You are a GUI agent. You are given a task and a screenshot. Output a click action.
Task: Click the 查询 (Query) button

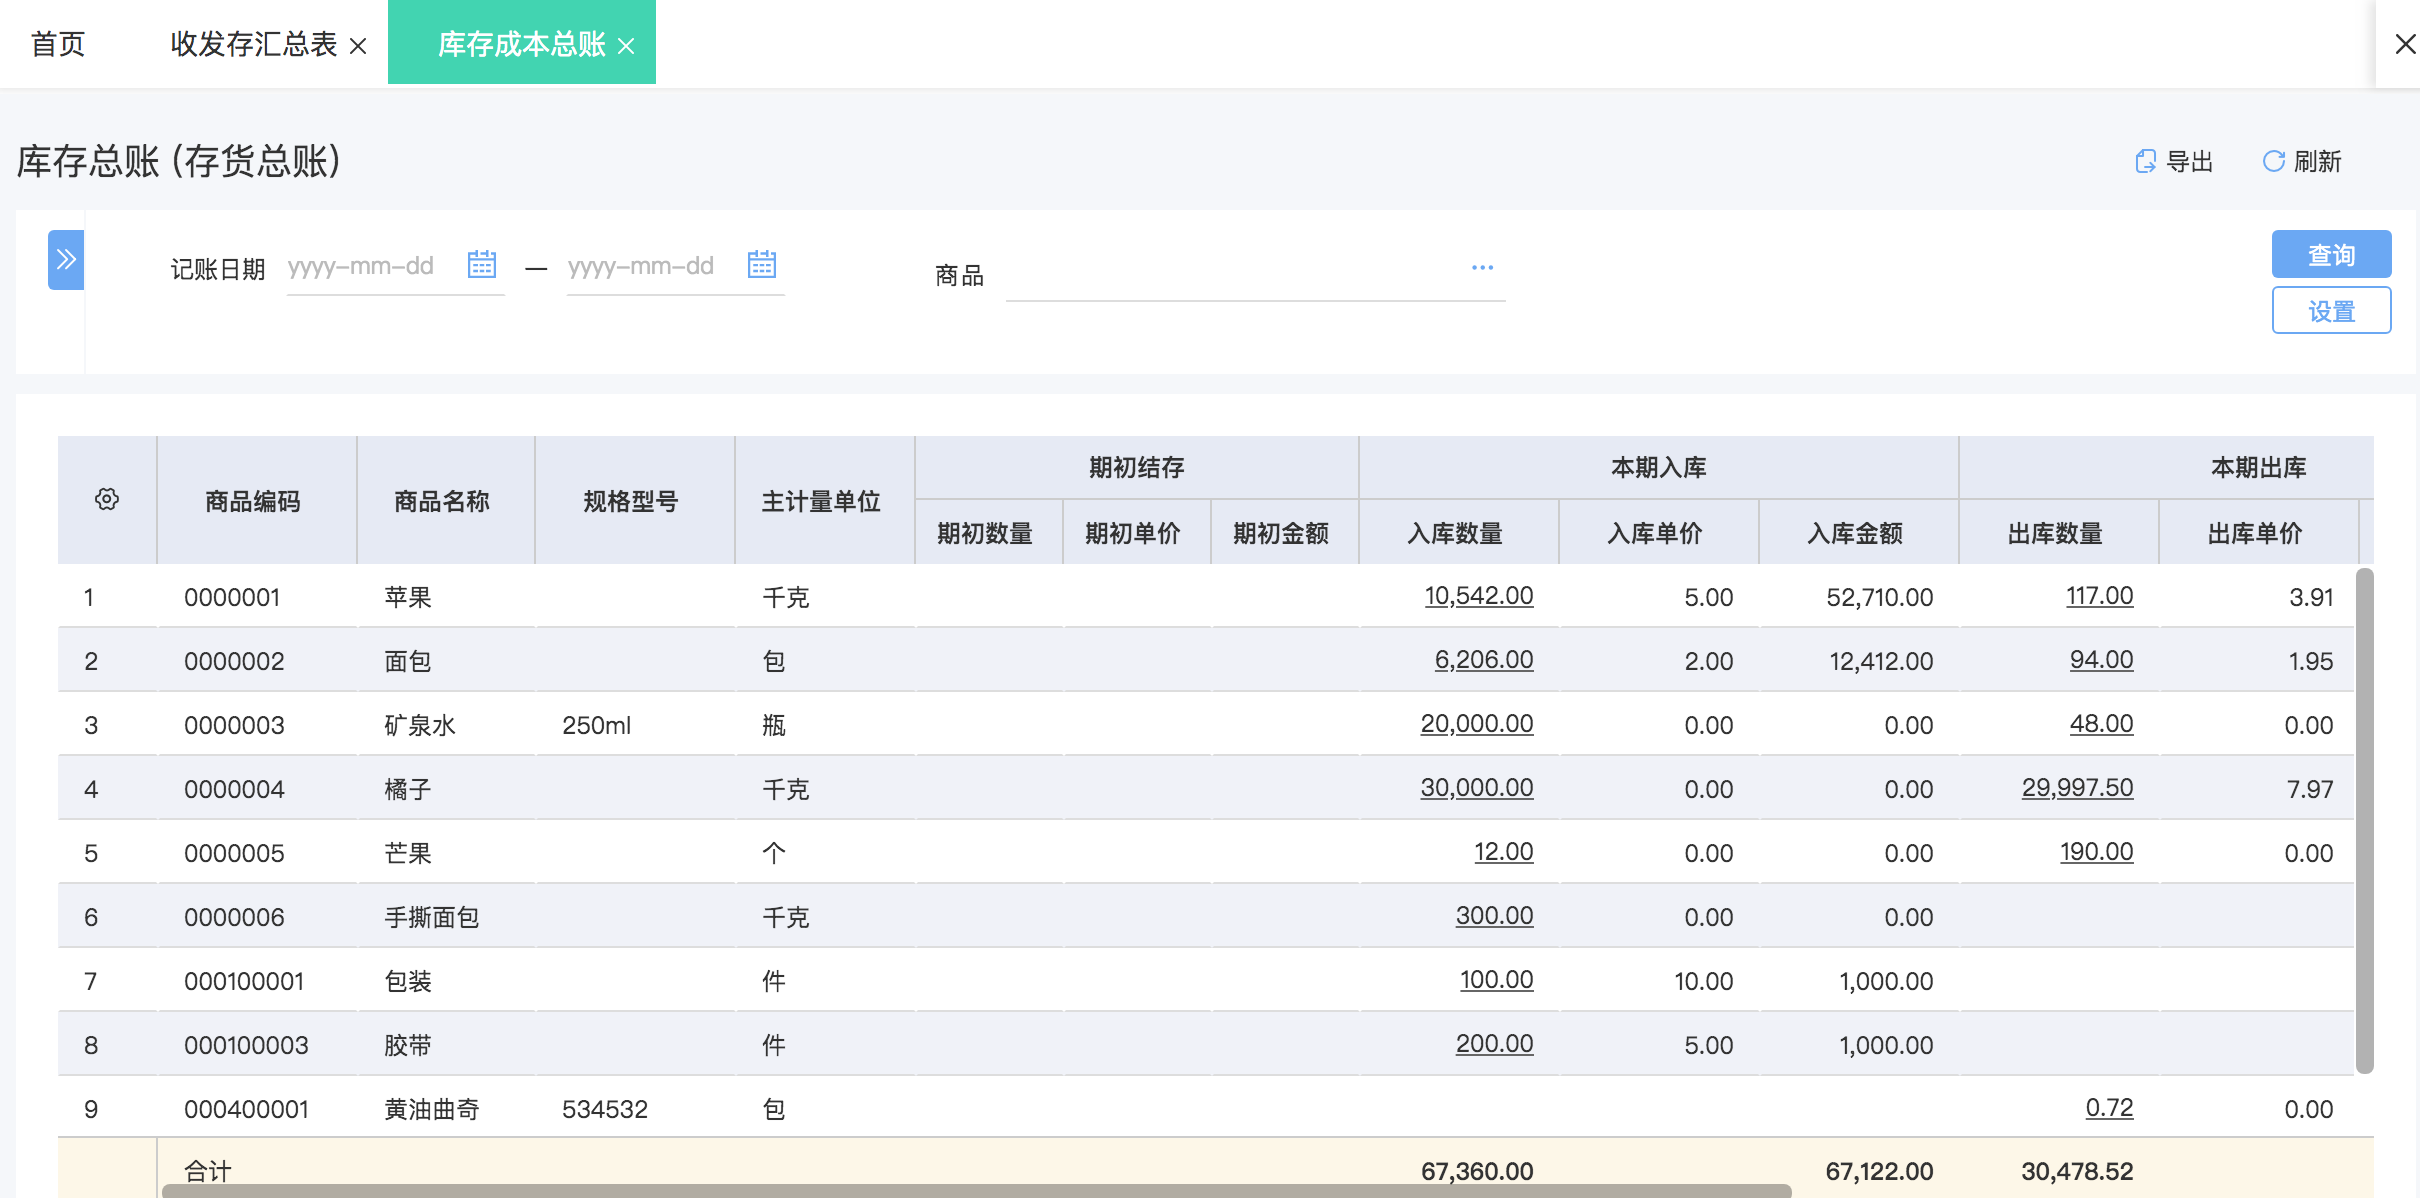[2332, 255]
